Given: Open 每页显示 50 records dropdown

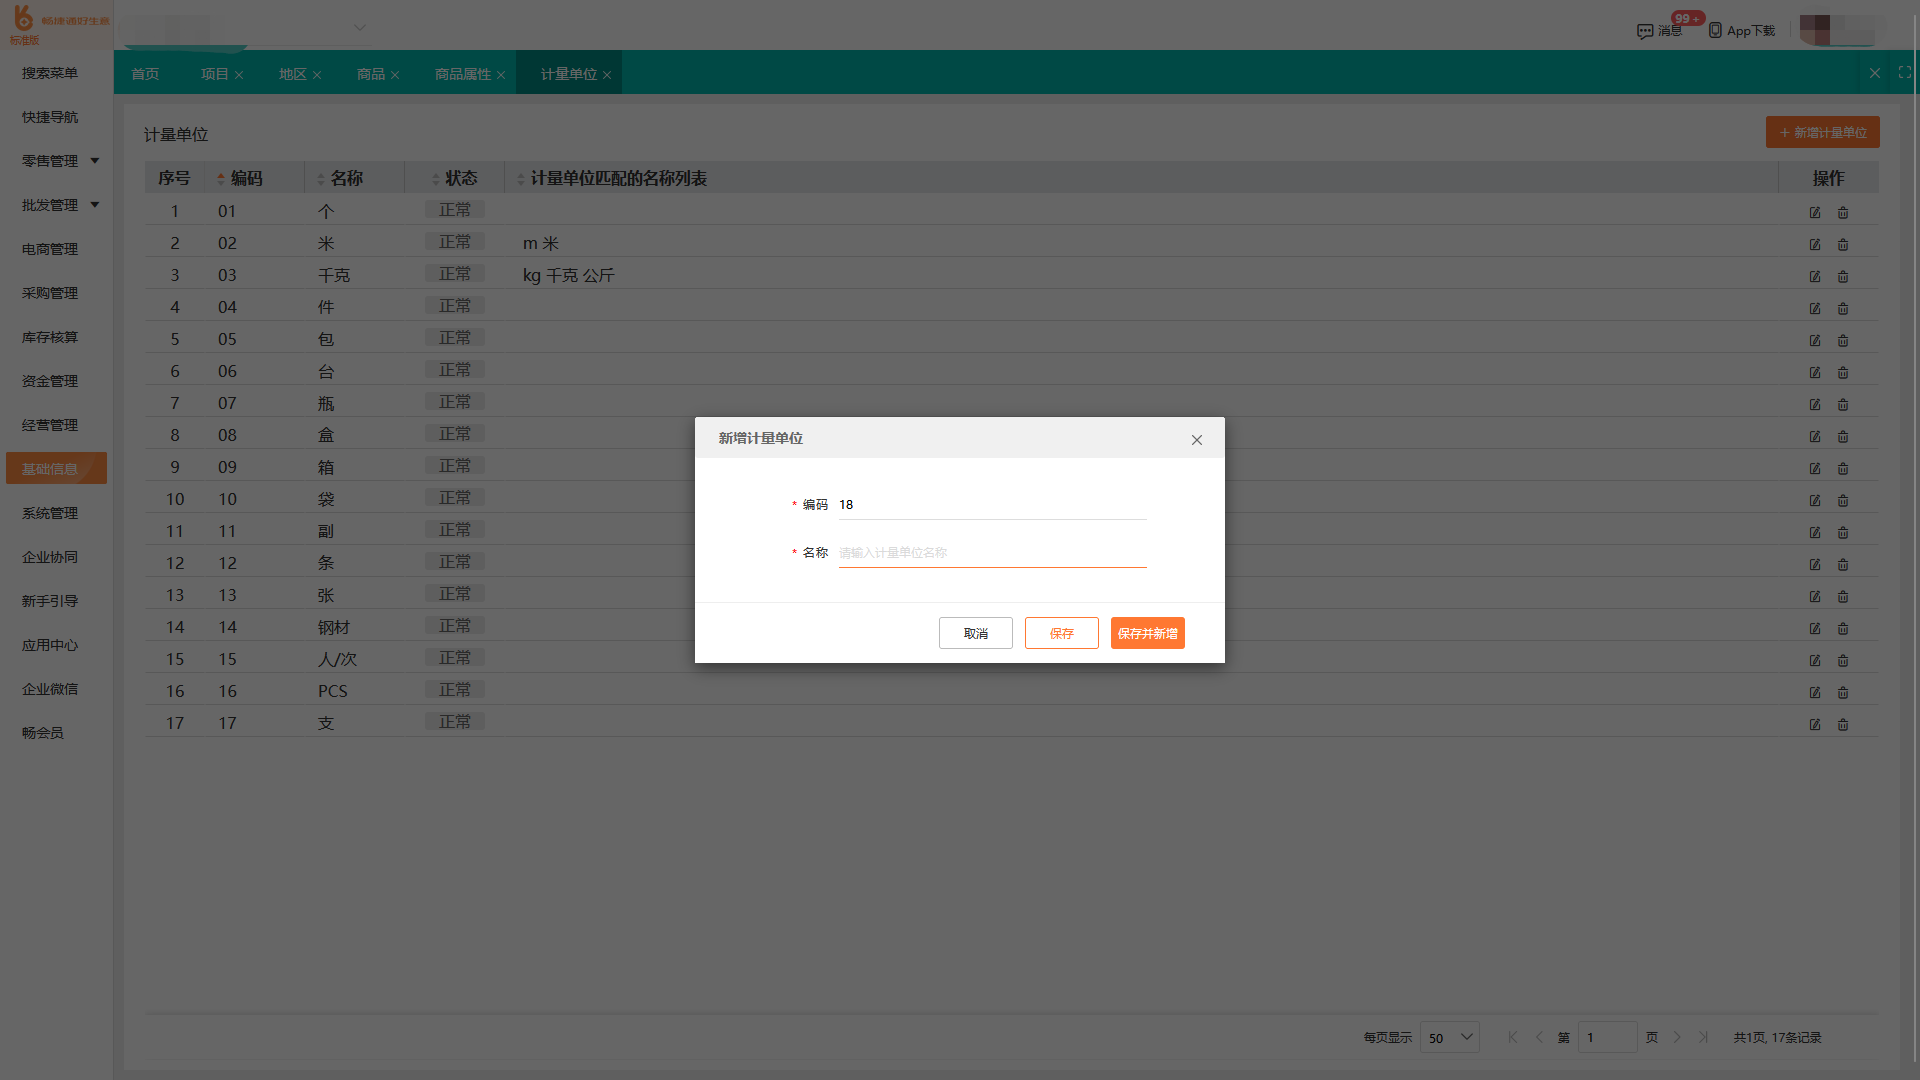Looking at the screenshot, I should click(x=1449, y=1038).
